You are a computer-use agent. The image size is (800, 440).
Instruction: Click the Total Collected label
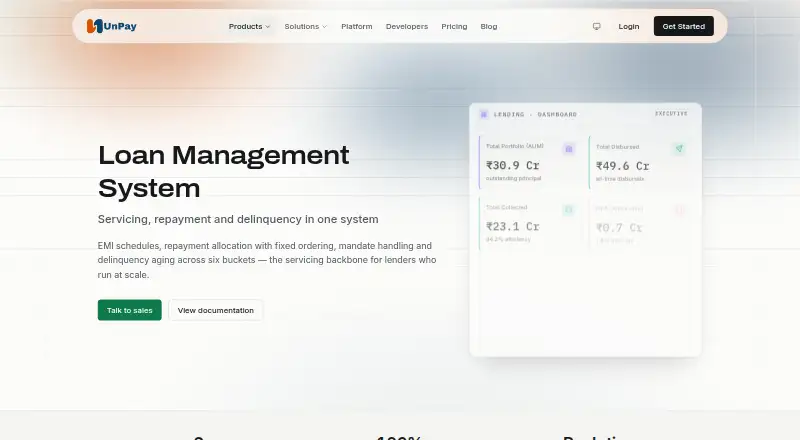click(506, 207)
